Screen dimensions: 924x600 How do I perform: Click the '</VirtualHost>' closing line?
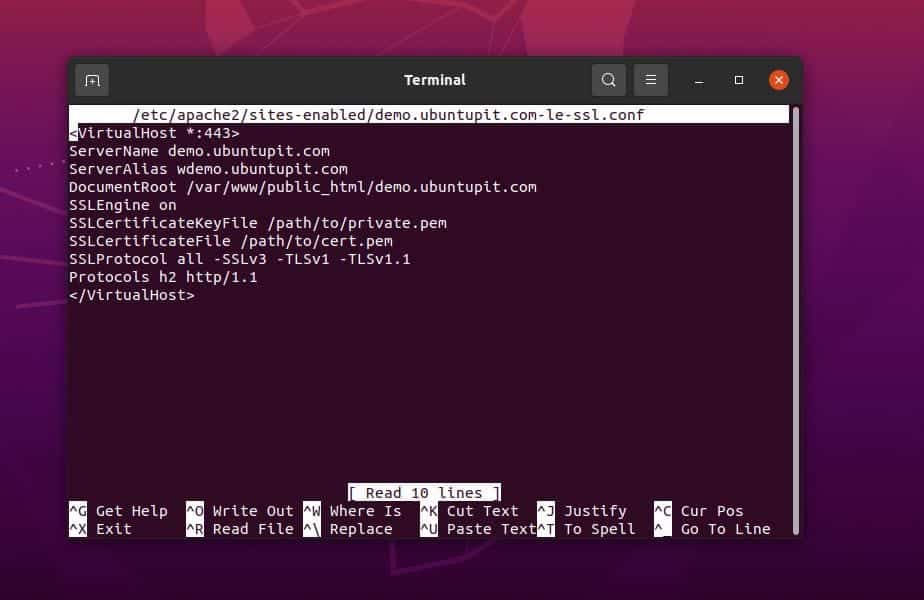[x=131, y=295]
